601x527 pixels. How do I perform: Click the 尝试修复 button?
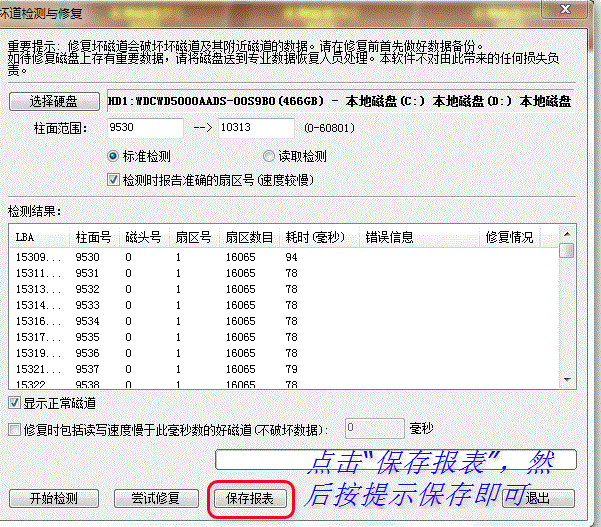coord(149,498)
